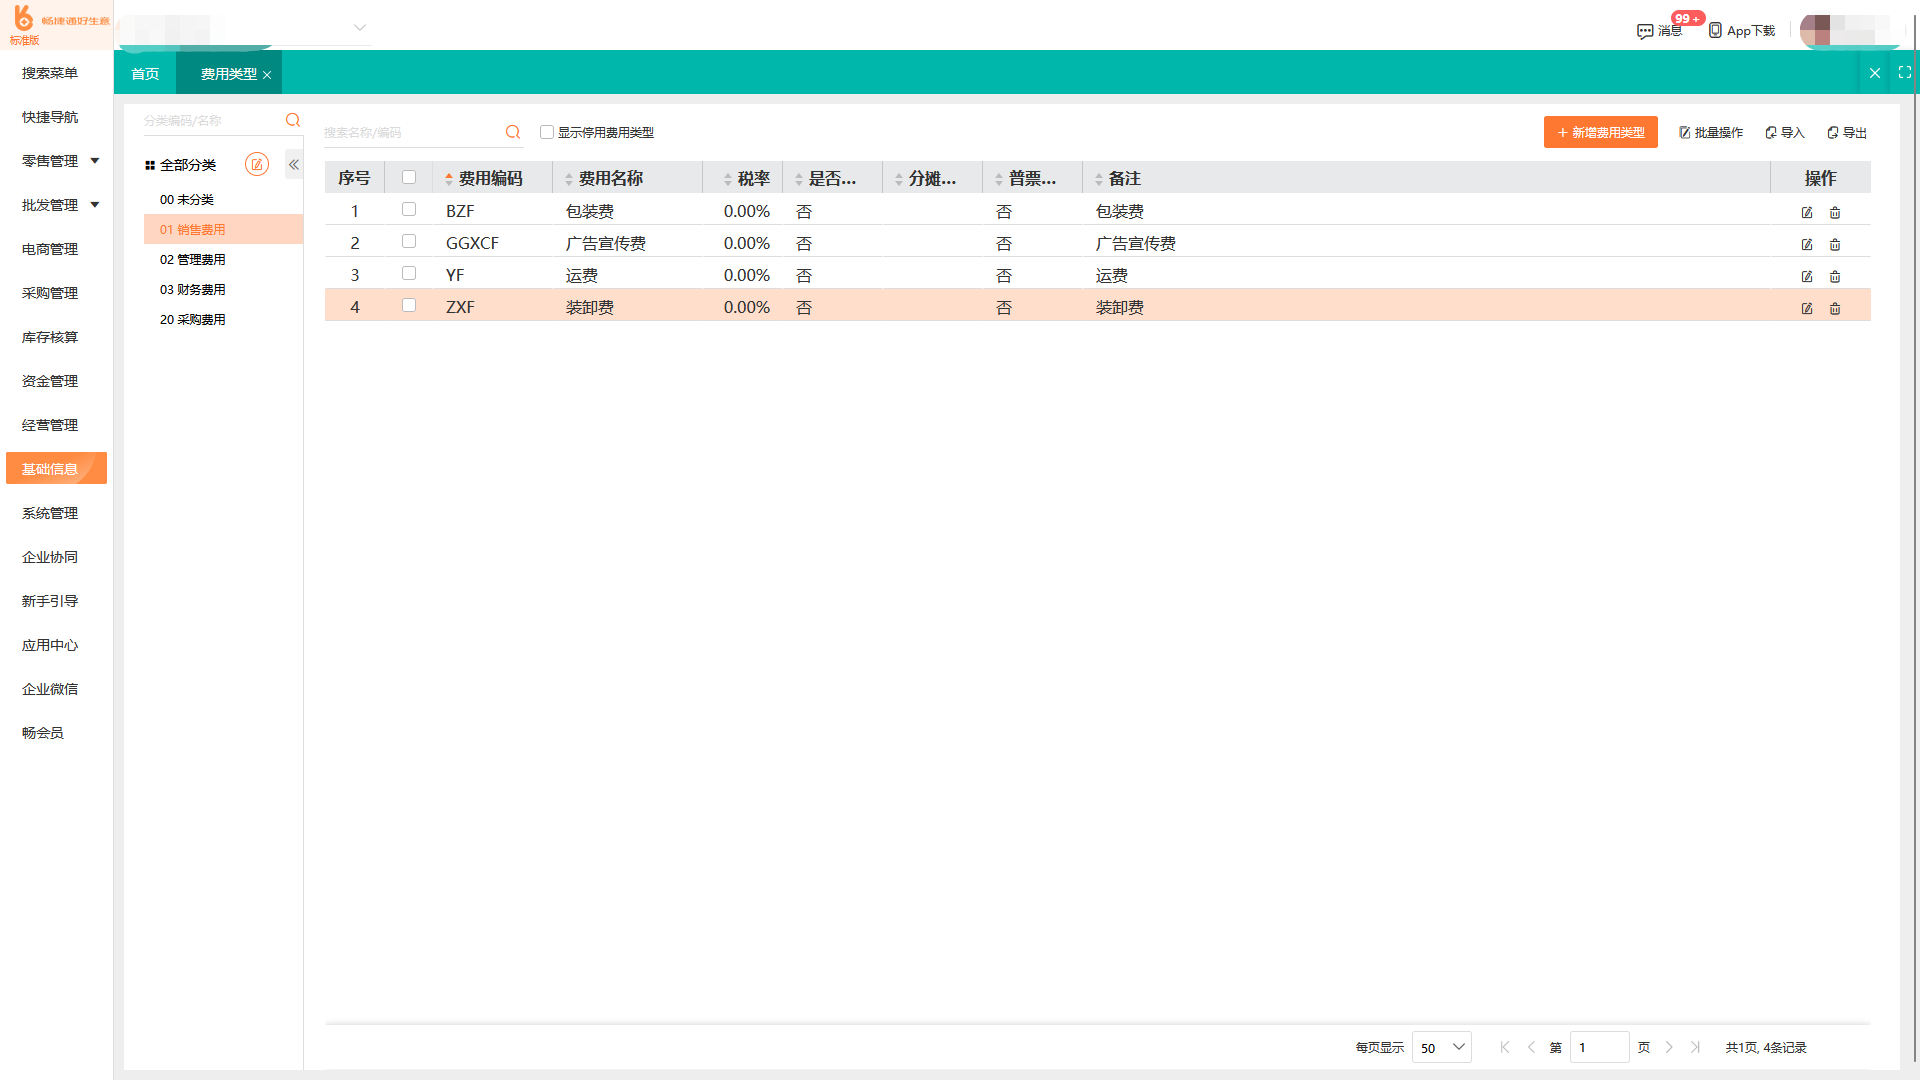Expand 全部分类 tree item

pos(148,164)
